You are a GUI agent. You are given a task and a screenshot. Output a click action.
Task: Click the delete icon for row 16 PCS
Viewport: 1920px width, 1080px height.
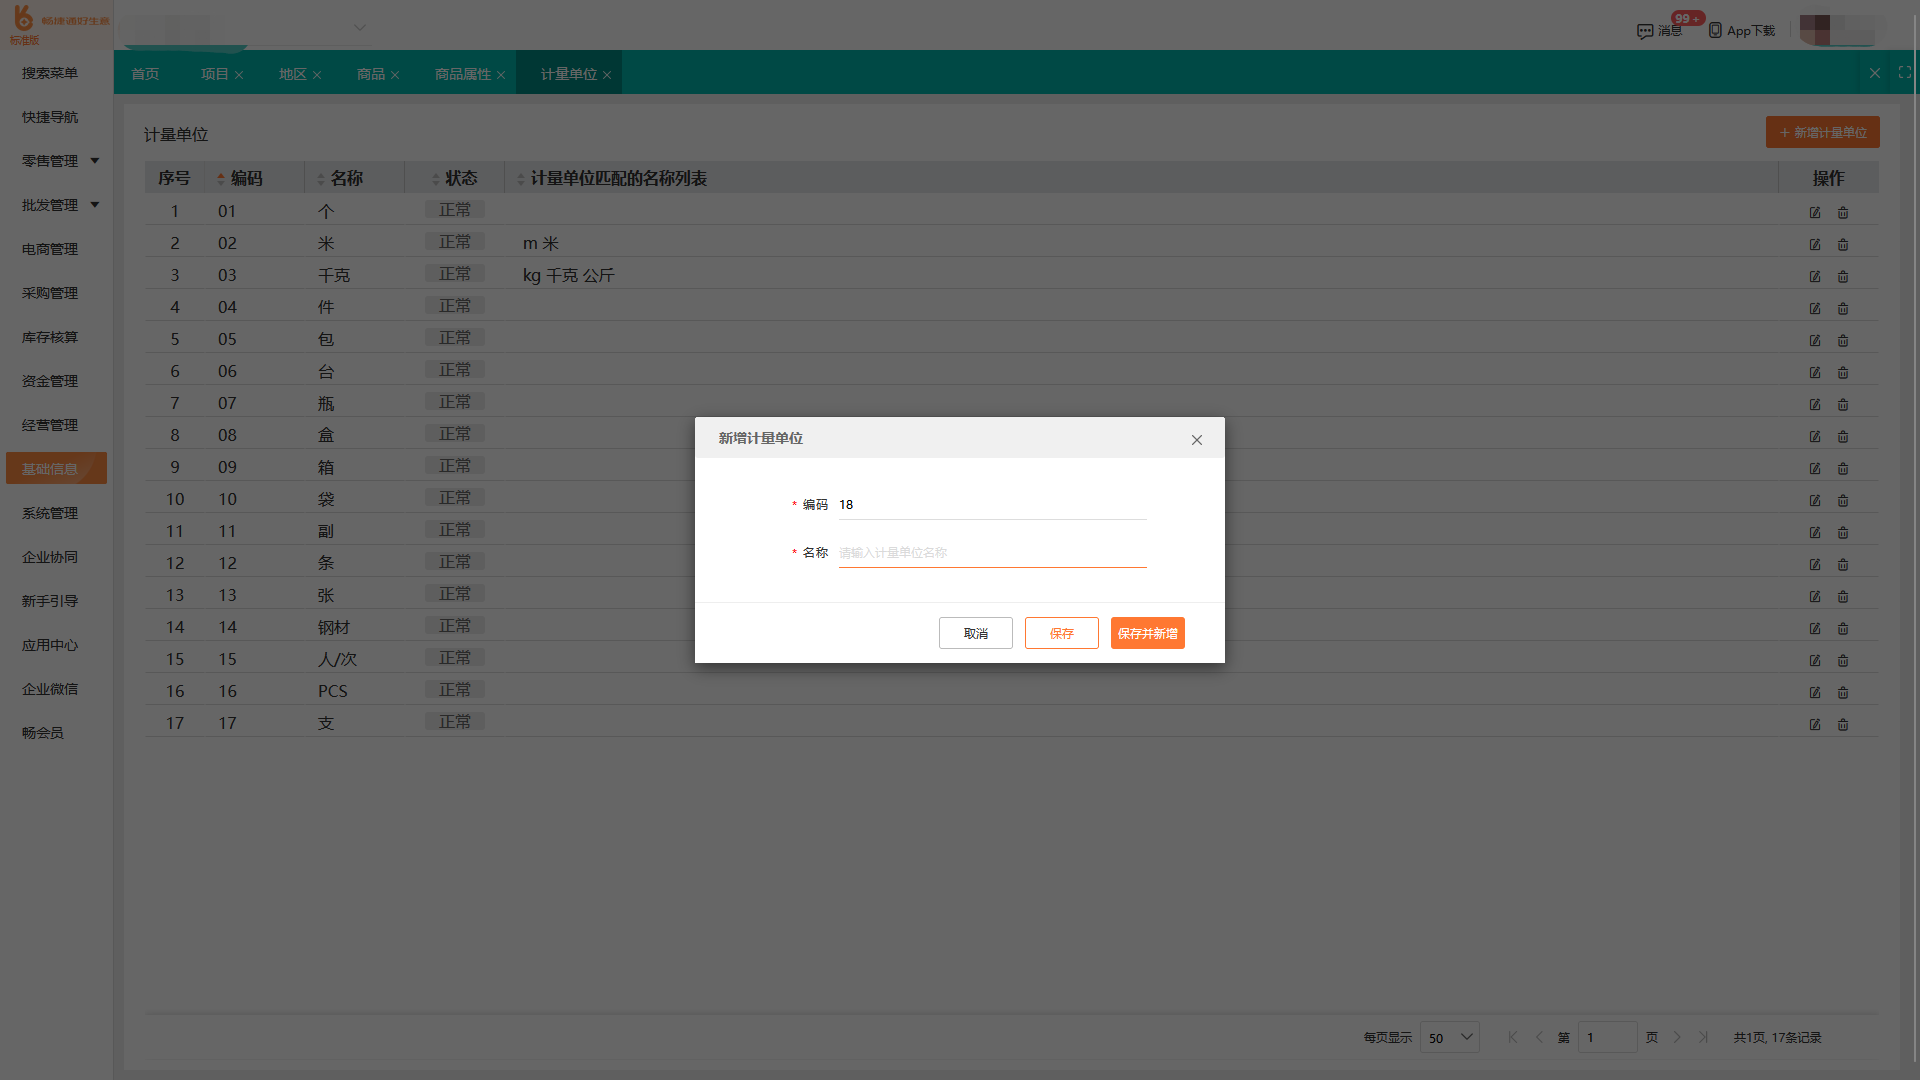click(1844, 692)
